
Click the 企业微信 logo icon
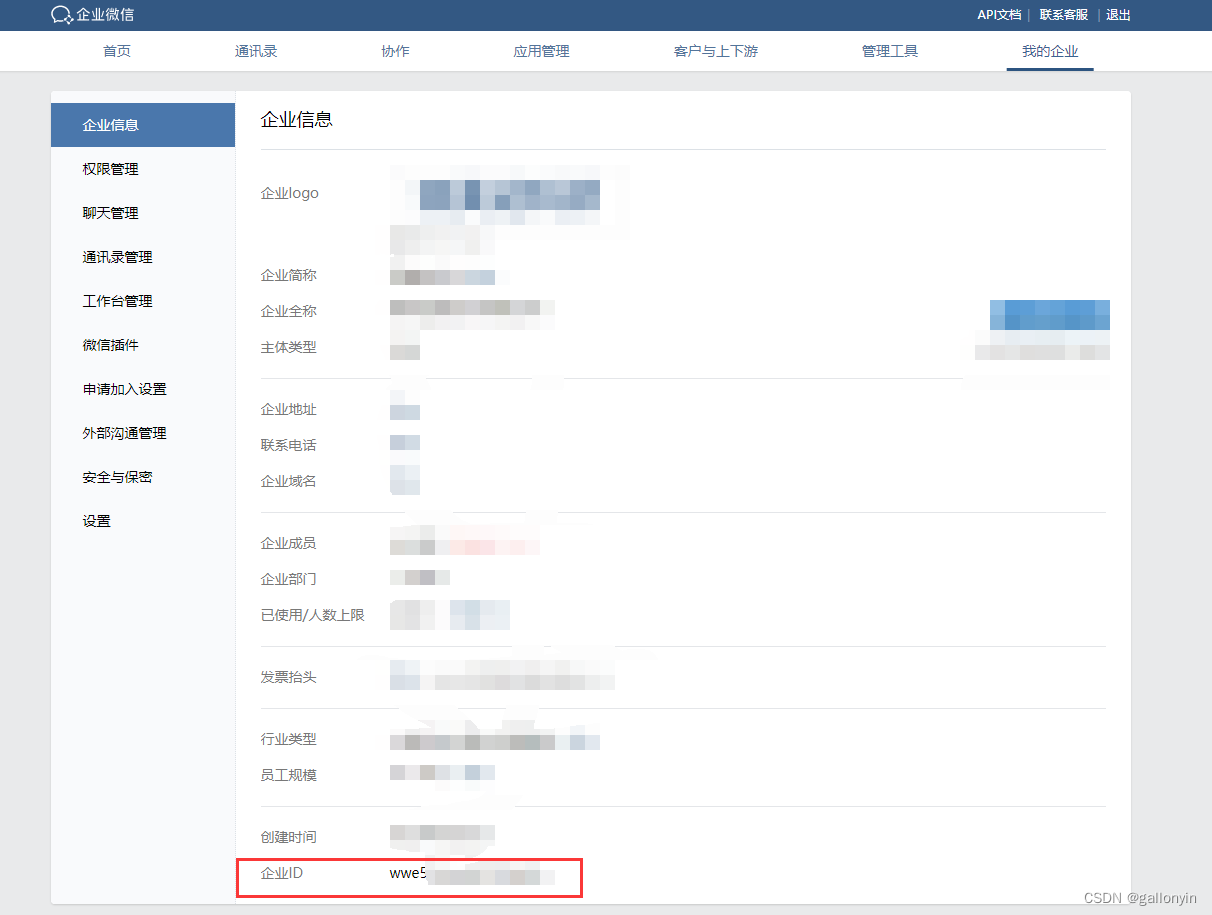pyautogui.click(x=61, y=15)
